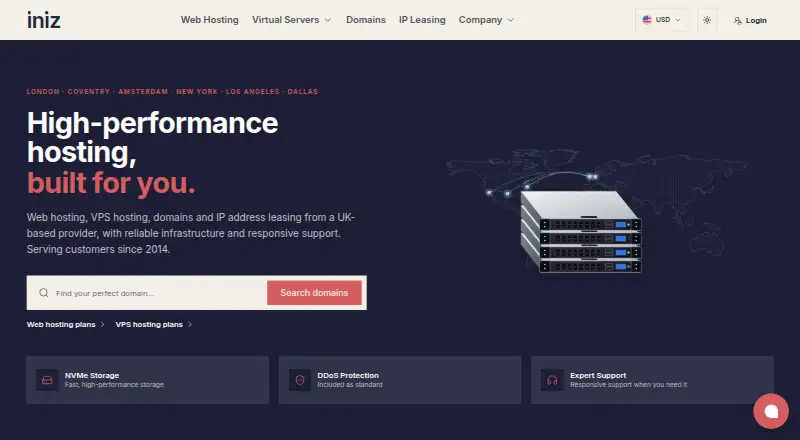Open the IP Leasing page
Viewport: 800px width, 440px height.
pos(422,20)
